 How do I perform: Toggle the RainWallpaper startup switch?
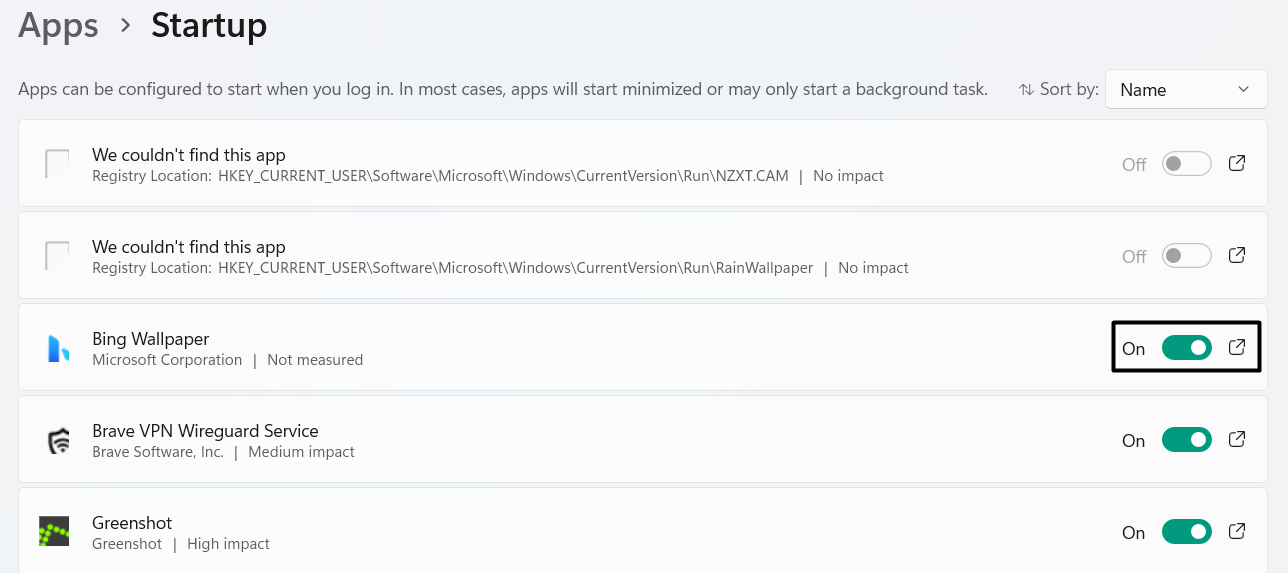(x=1186, y=256)
